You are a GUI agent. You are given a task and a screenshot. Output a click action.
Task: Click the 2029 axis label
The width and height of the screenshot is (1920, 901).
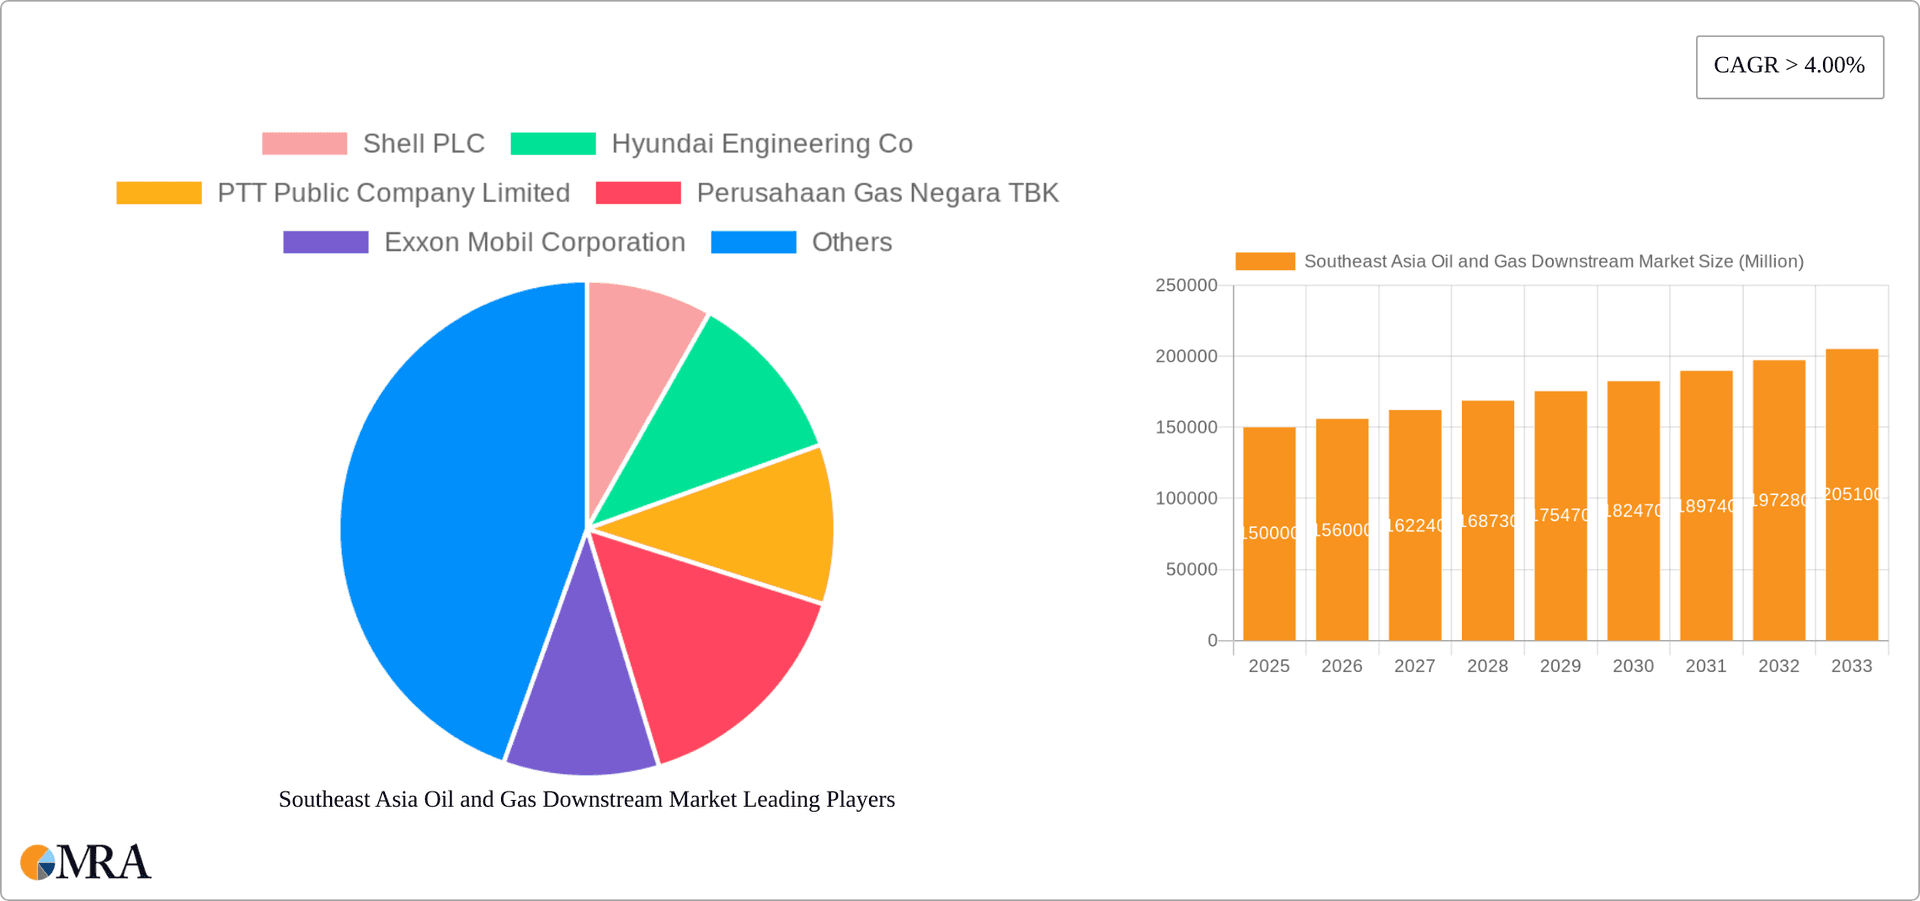point(1560,665)
